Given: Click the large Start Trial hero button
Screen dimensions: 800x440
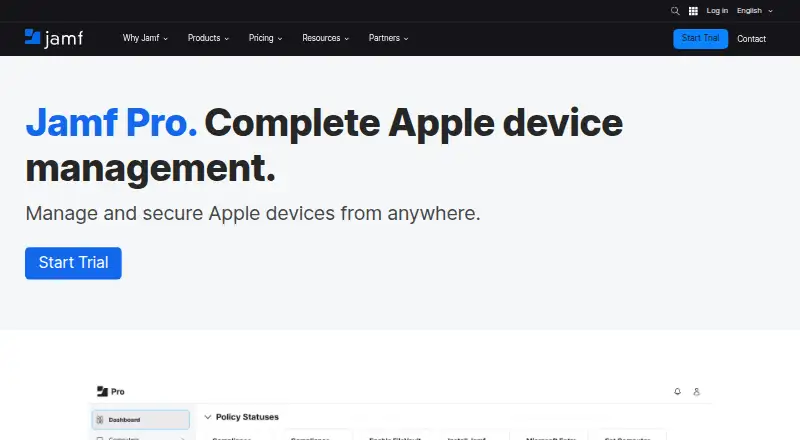Looking at the screenshot, I should click(x=73, y=263).
